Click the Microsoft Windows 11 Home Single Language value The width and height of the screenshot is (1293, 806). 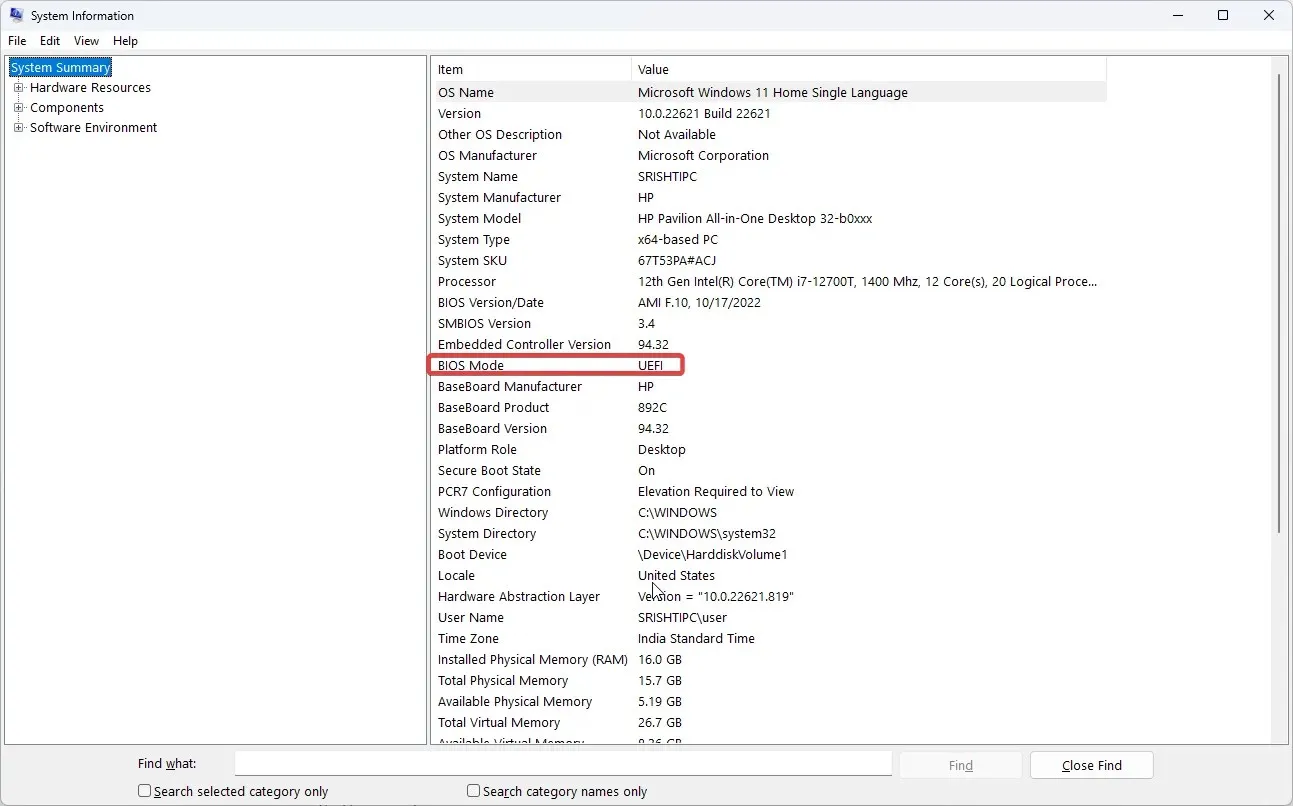[773, 92]
